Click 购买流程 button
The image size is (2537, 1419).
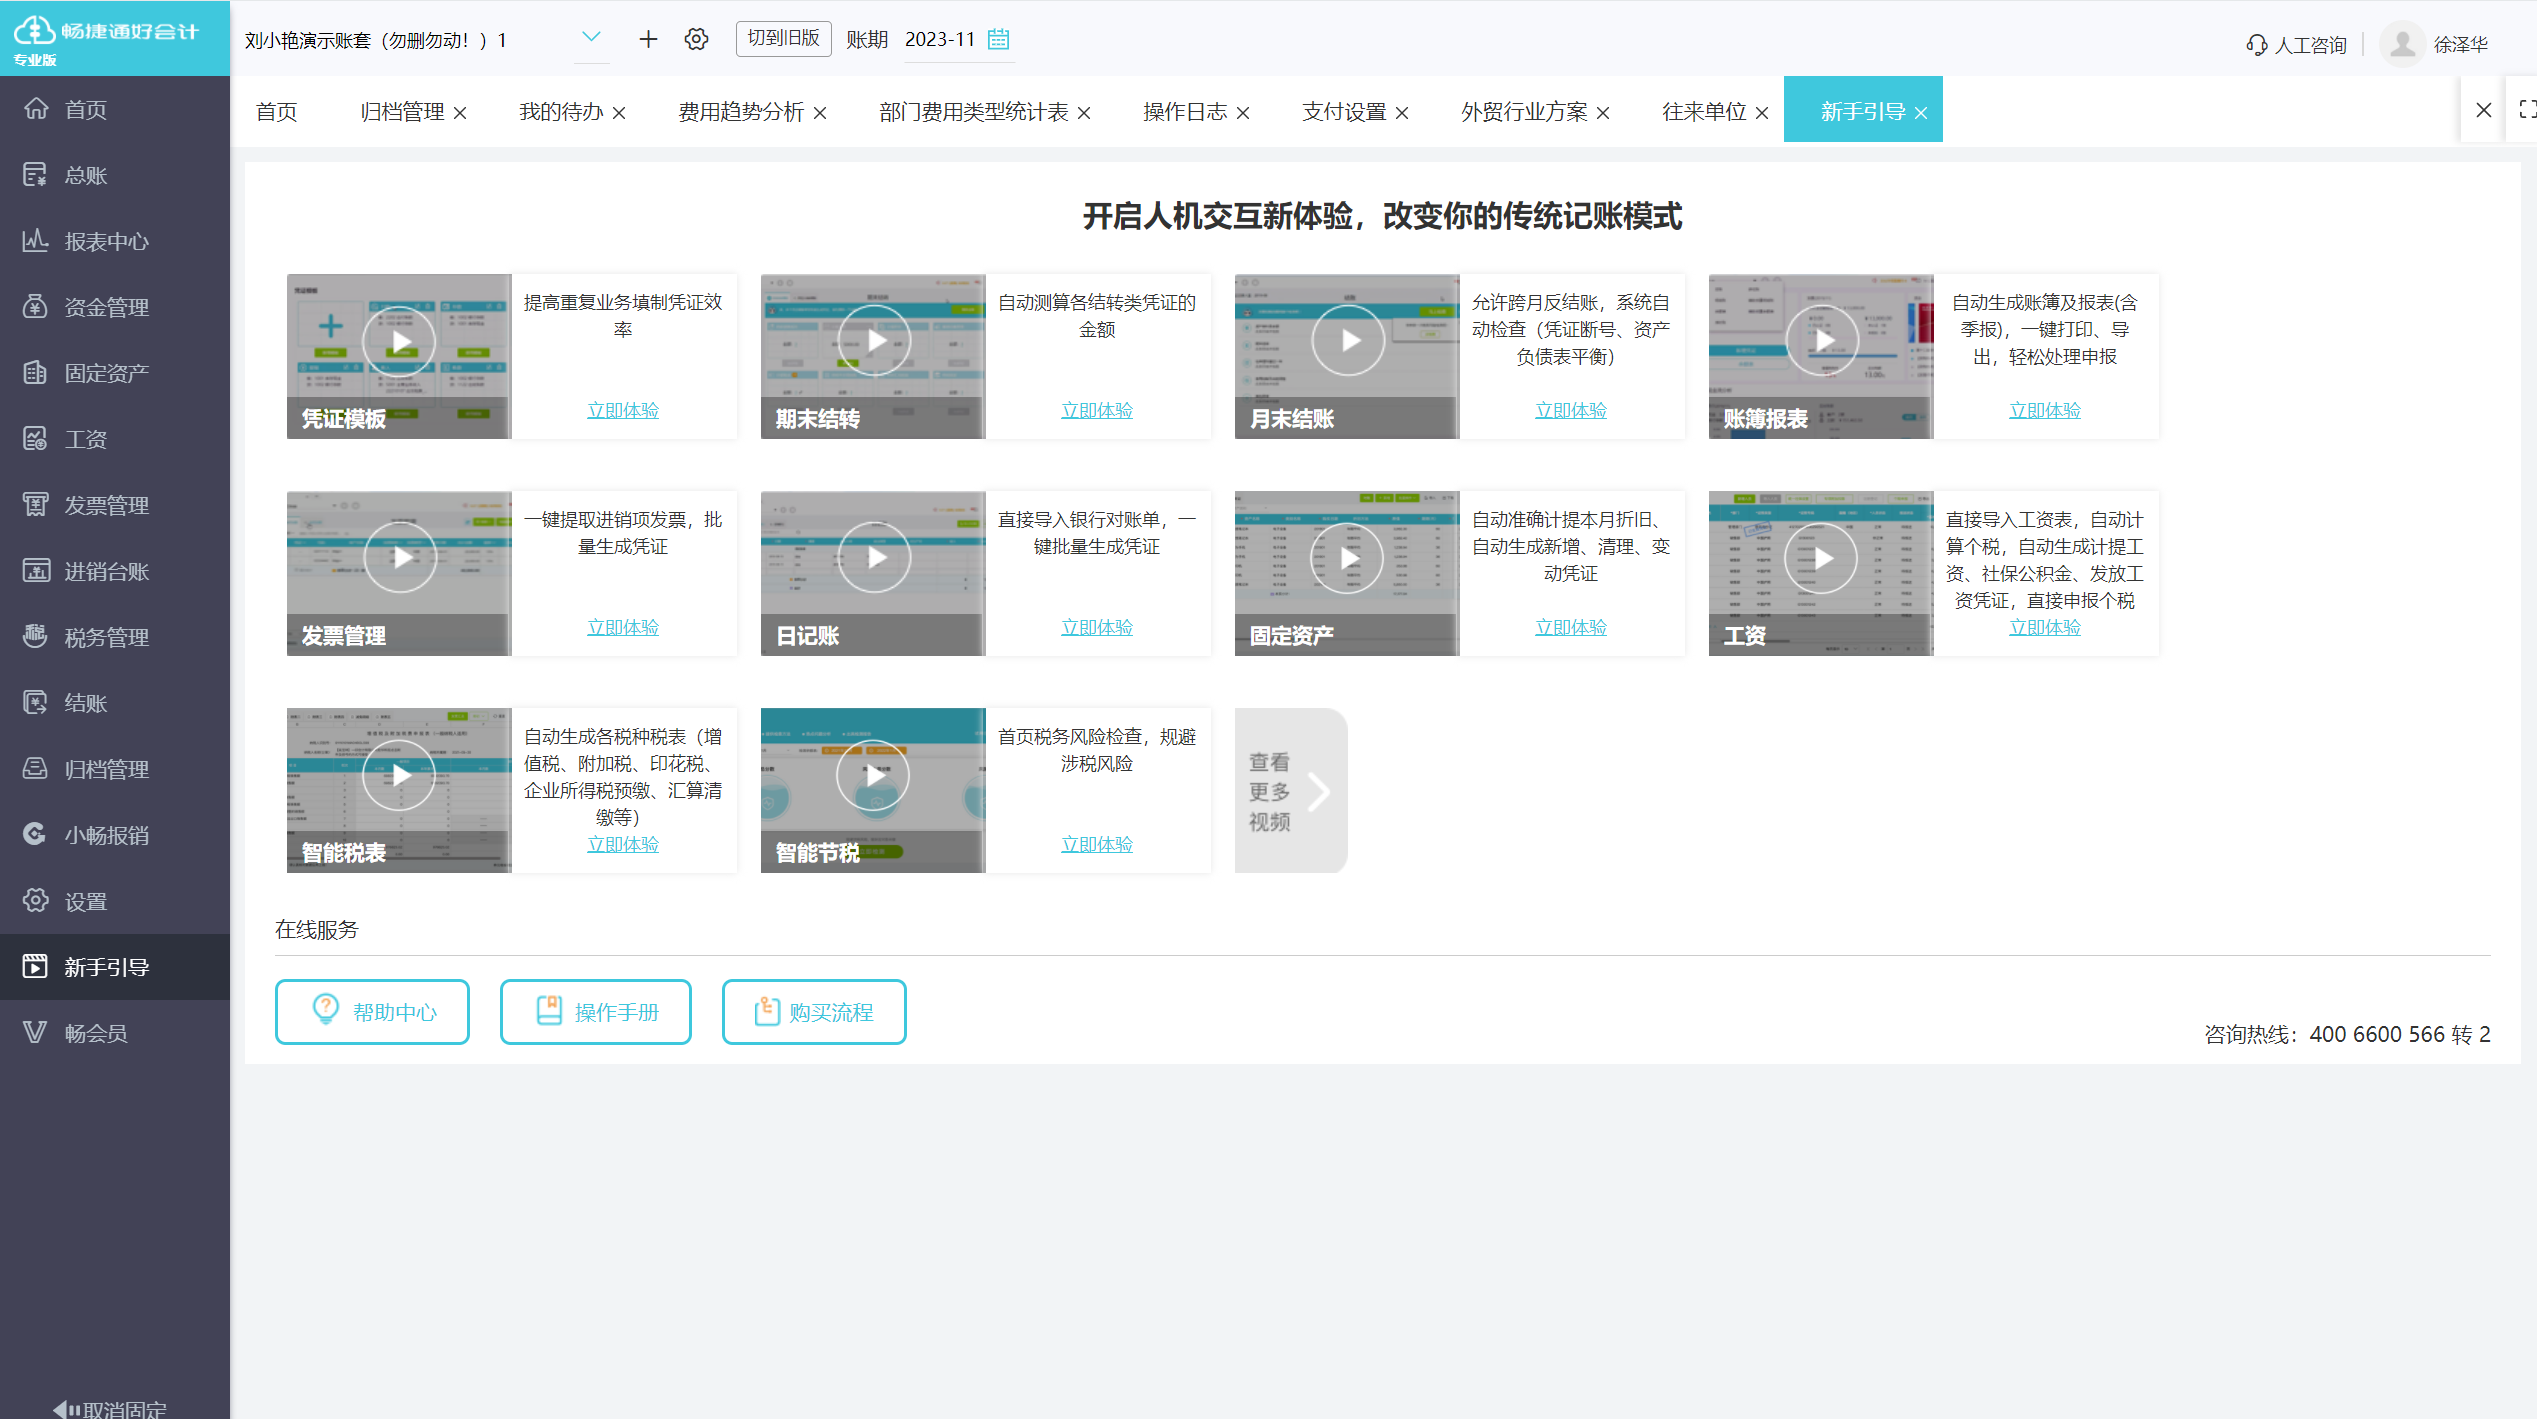coord(814,1011)
